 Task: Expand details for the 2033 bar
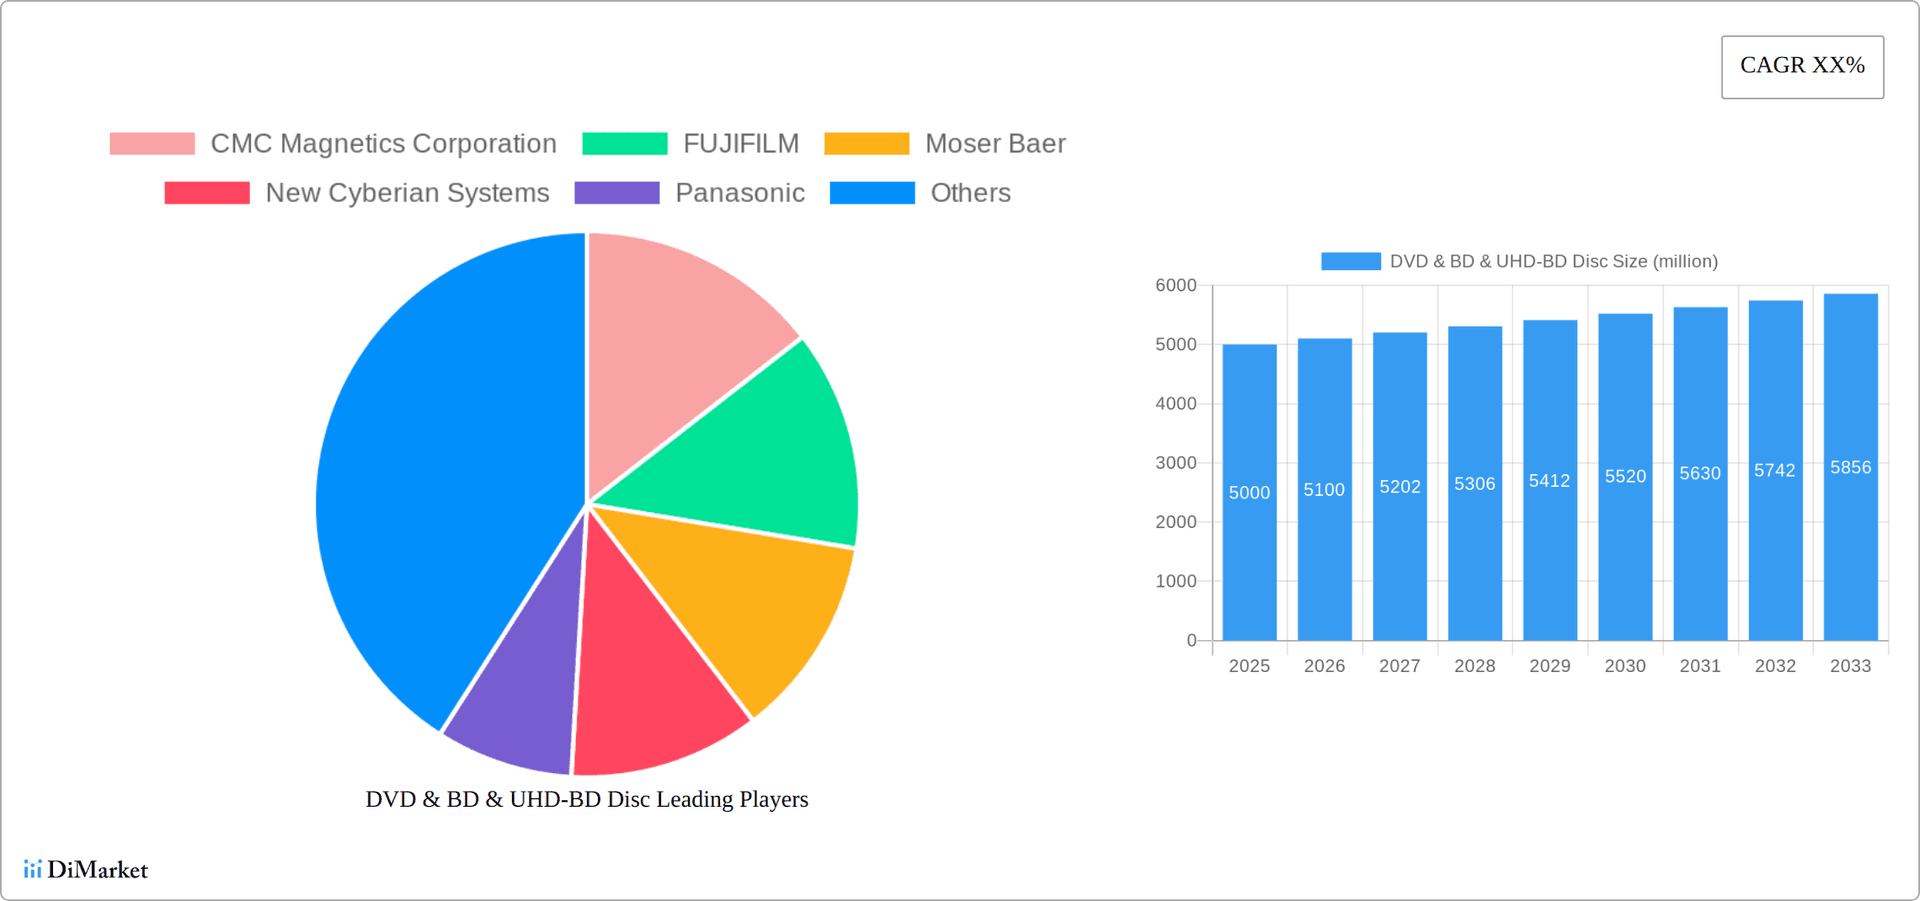coord(1850,470)
